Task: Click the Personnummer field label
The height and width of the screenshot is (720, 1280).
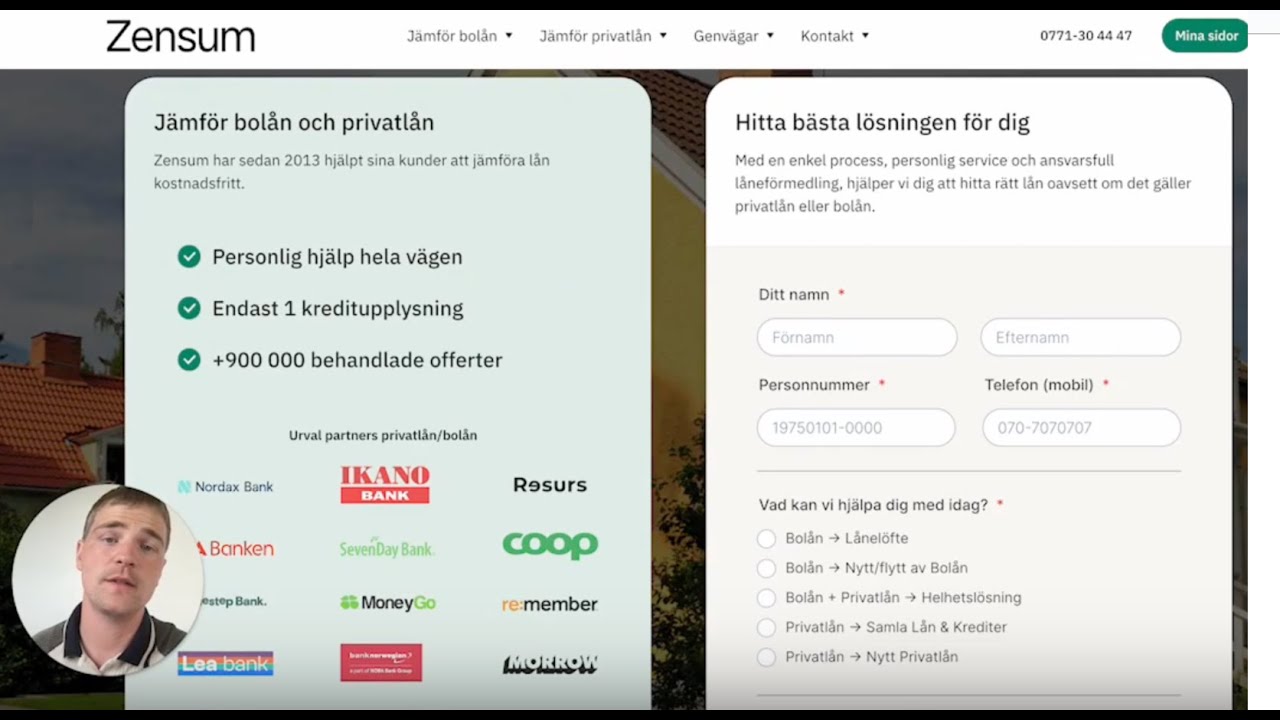Action: pos(814,385)
